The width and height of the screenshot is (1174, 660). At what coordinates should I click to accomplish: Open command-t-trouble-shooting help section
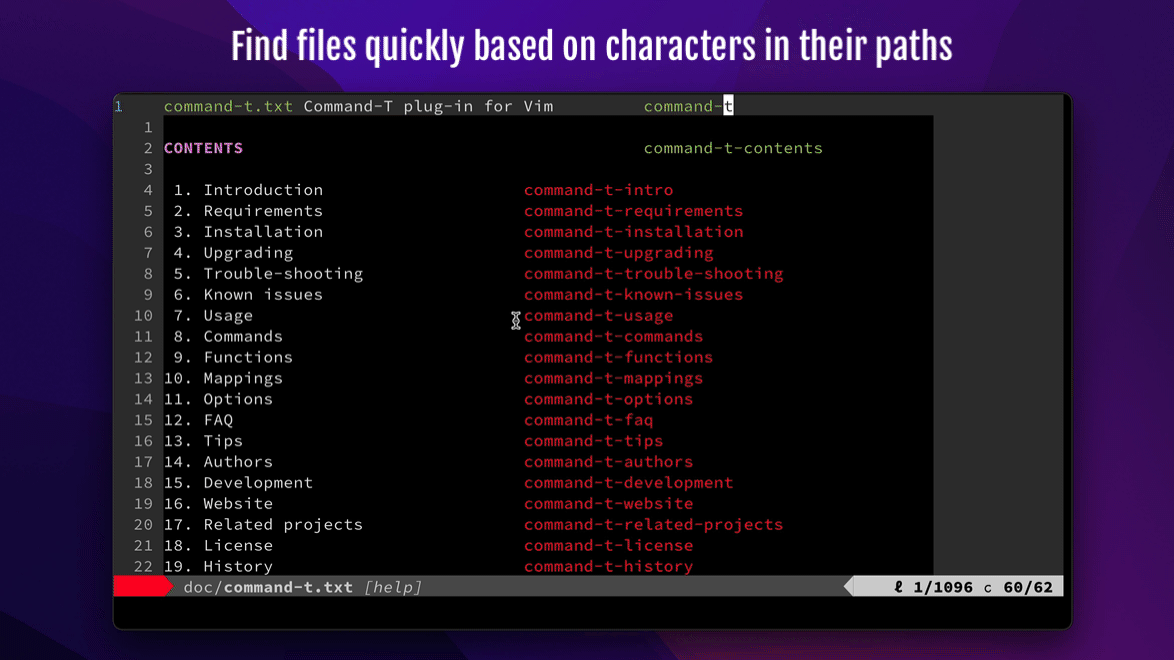click(653, 274)
